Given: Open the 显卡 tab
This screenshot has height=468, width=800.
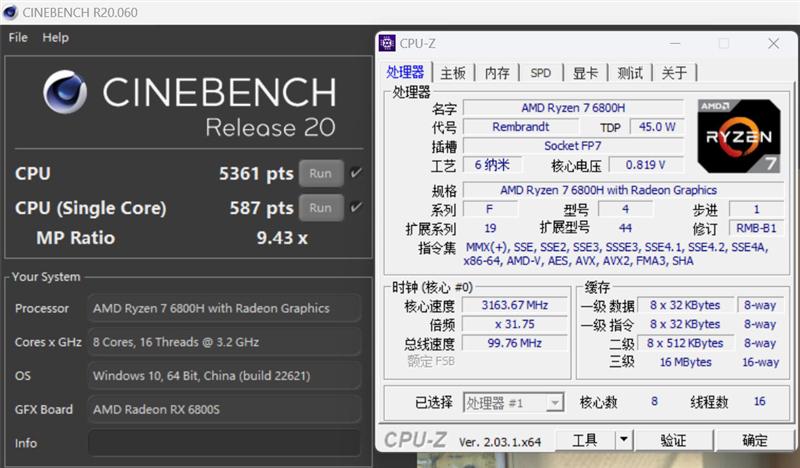Looking at the screenshot, I should [585, 73].
